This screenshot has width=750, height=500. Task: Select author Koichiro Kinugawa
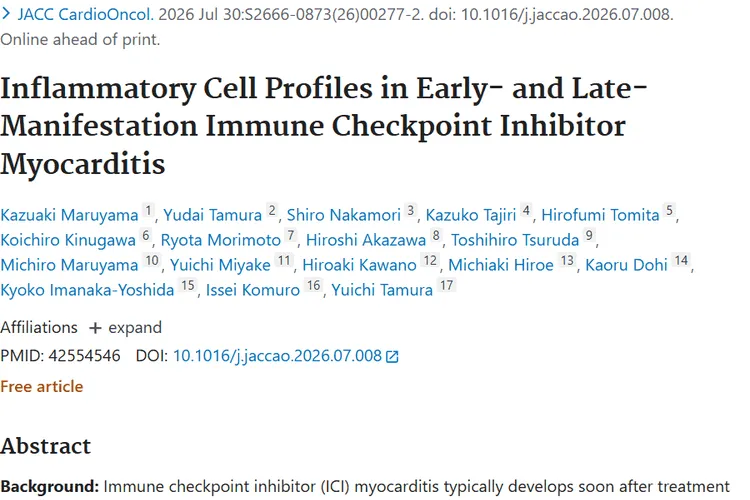coord(68,240)
